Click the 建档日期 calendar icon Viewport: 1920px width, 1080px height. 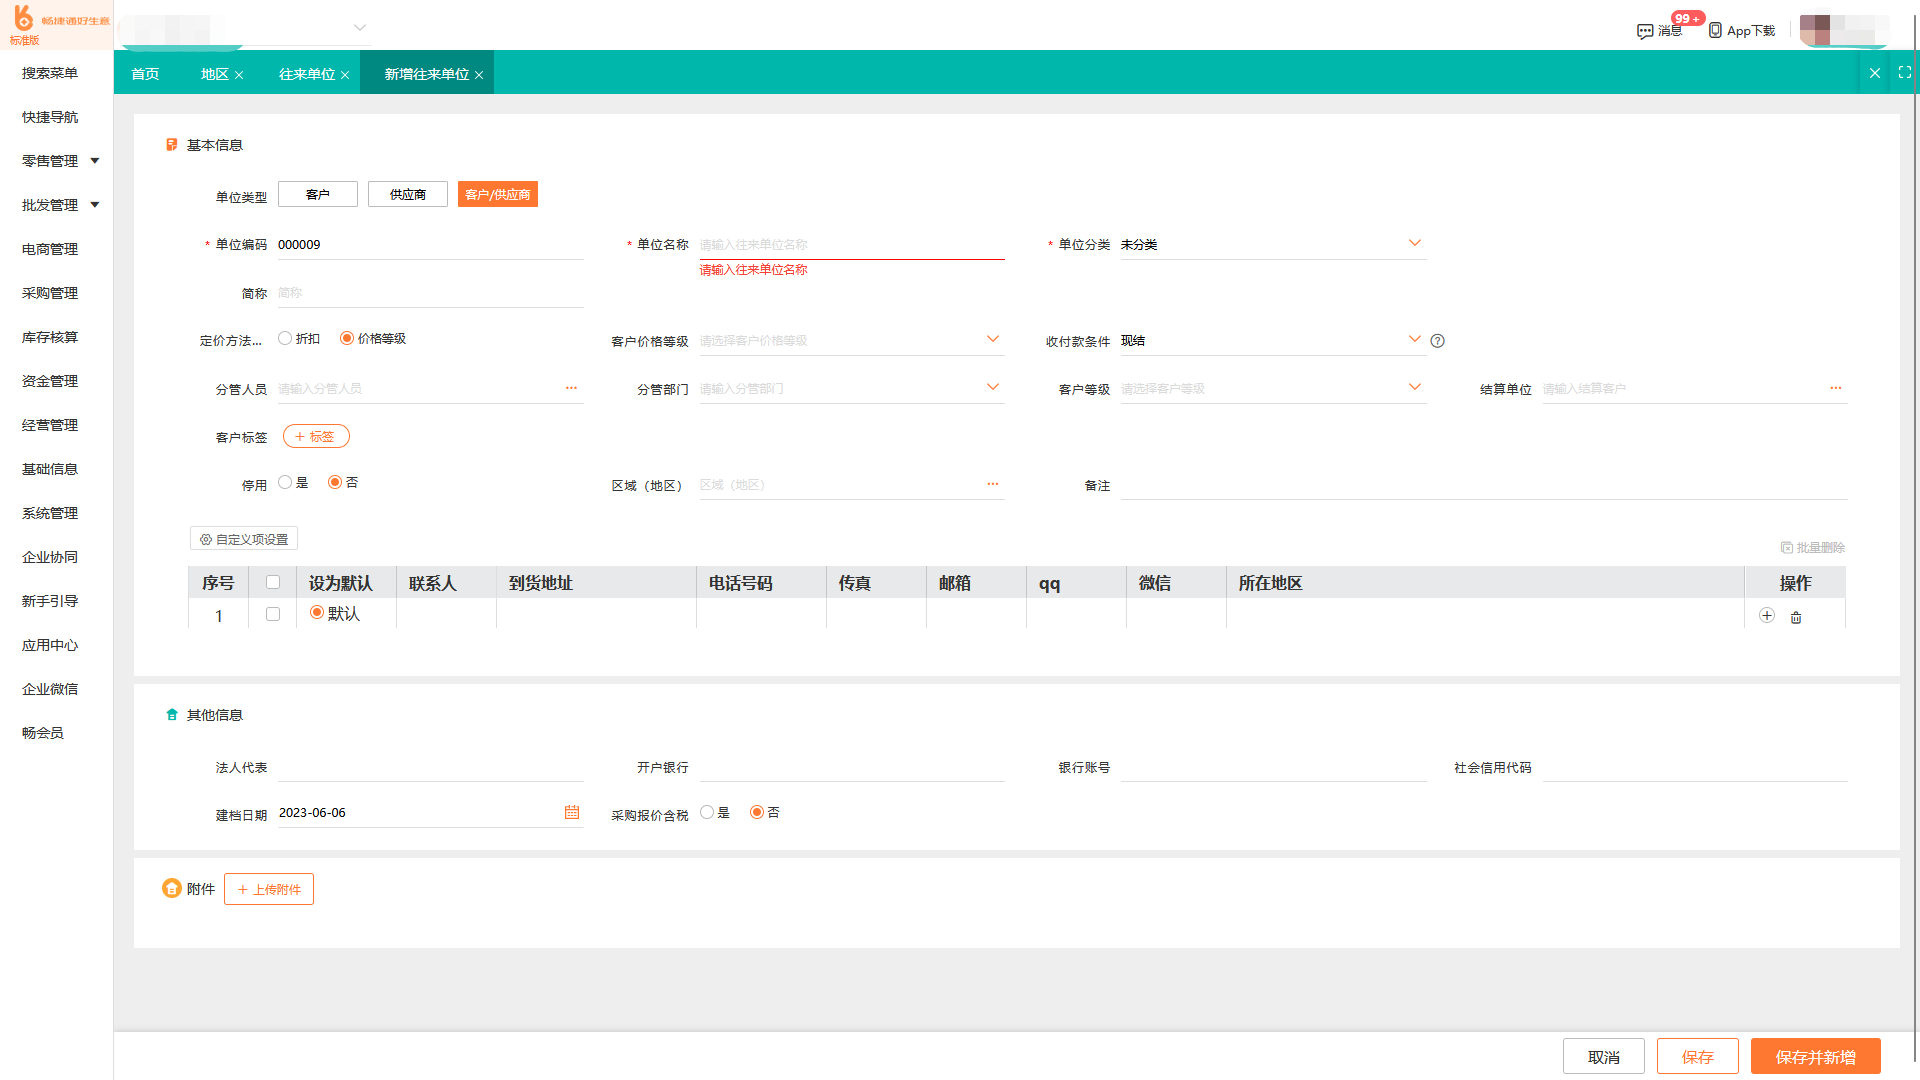[572, 812]
